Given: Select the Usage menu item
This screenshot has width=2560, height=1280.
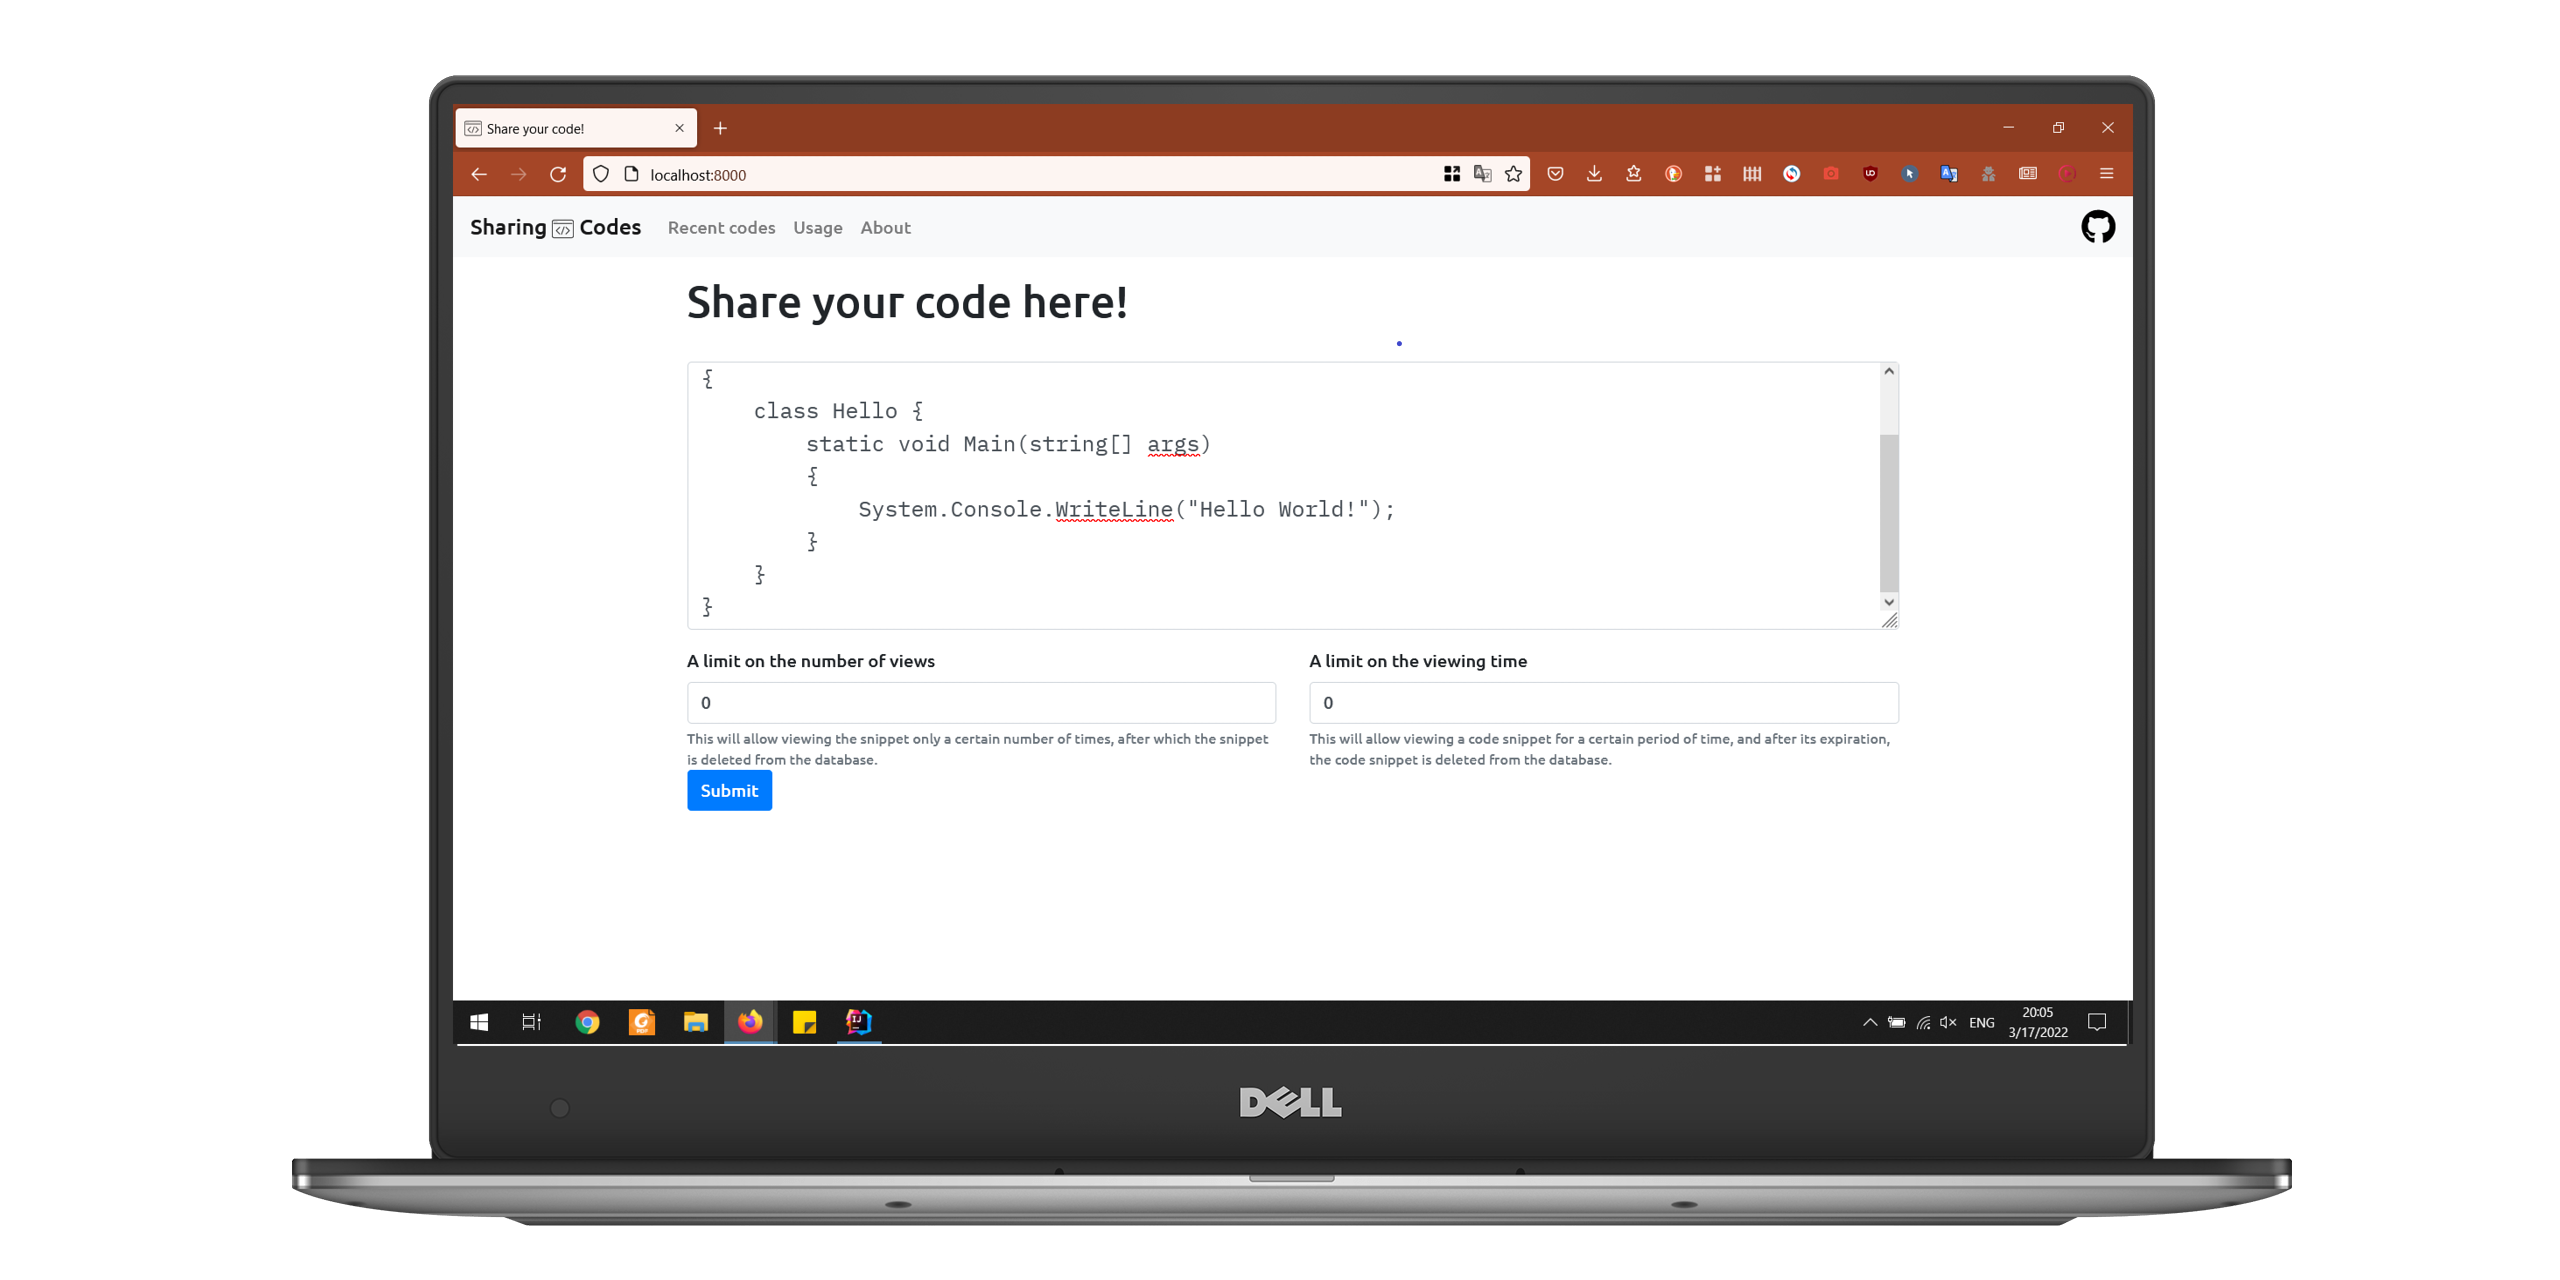Looking at the screenshot, I should (x=816, y=227).
